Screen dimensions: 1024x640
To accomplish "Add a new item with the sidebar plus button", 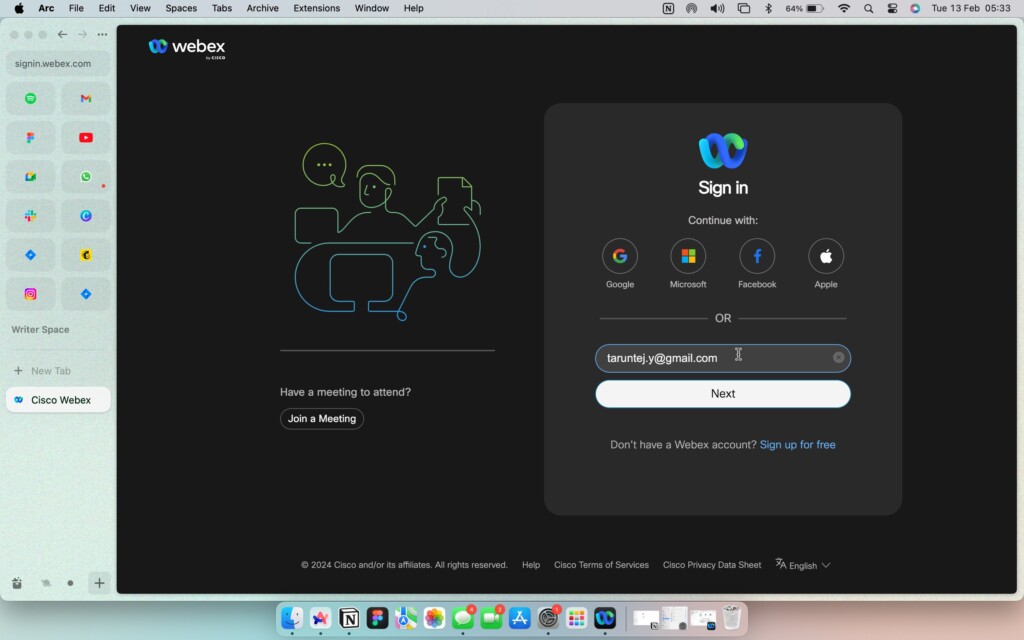I will pos(99,583).
